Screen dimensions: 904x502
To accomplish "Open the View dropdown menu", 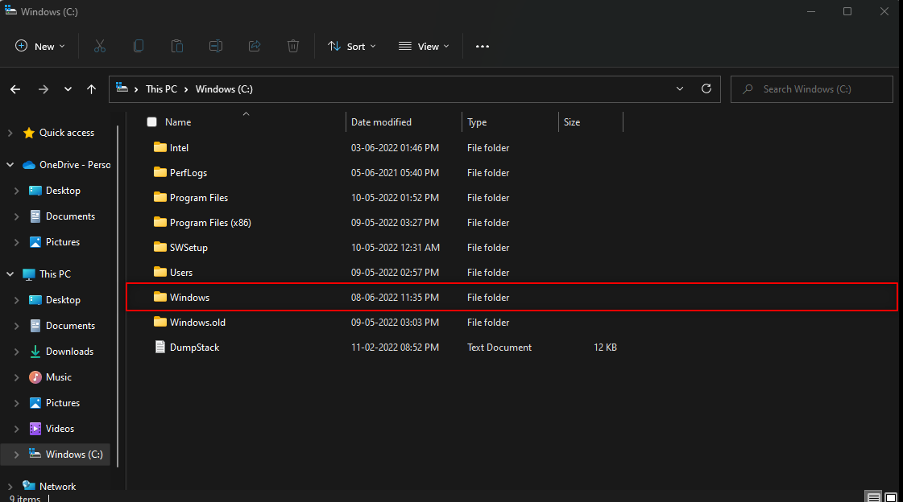I will [424, 46].
